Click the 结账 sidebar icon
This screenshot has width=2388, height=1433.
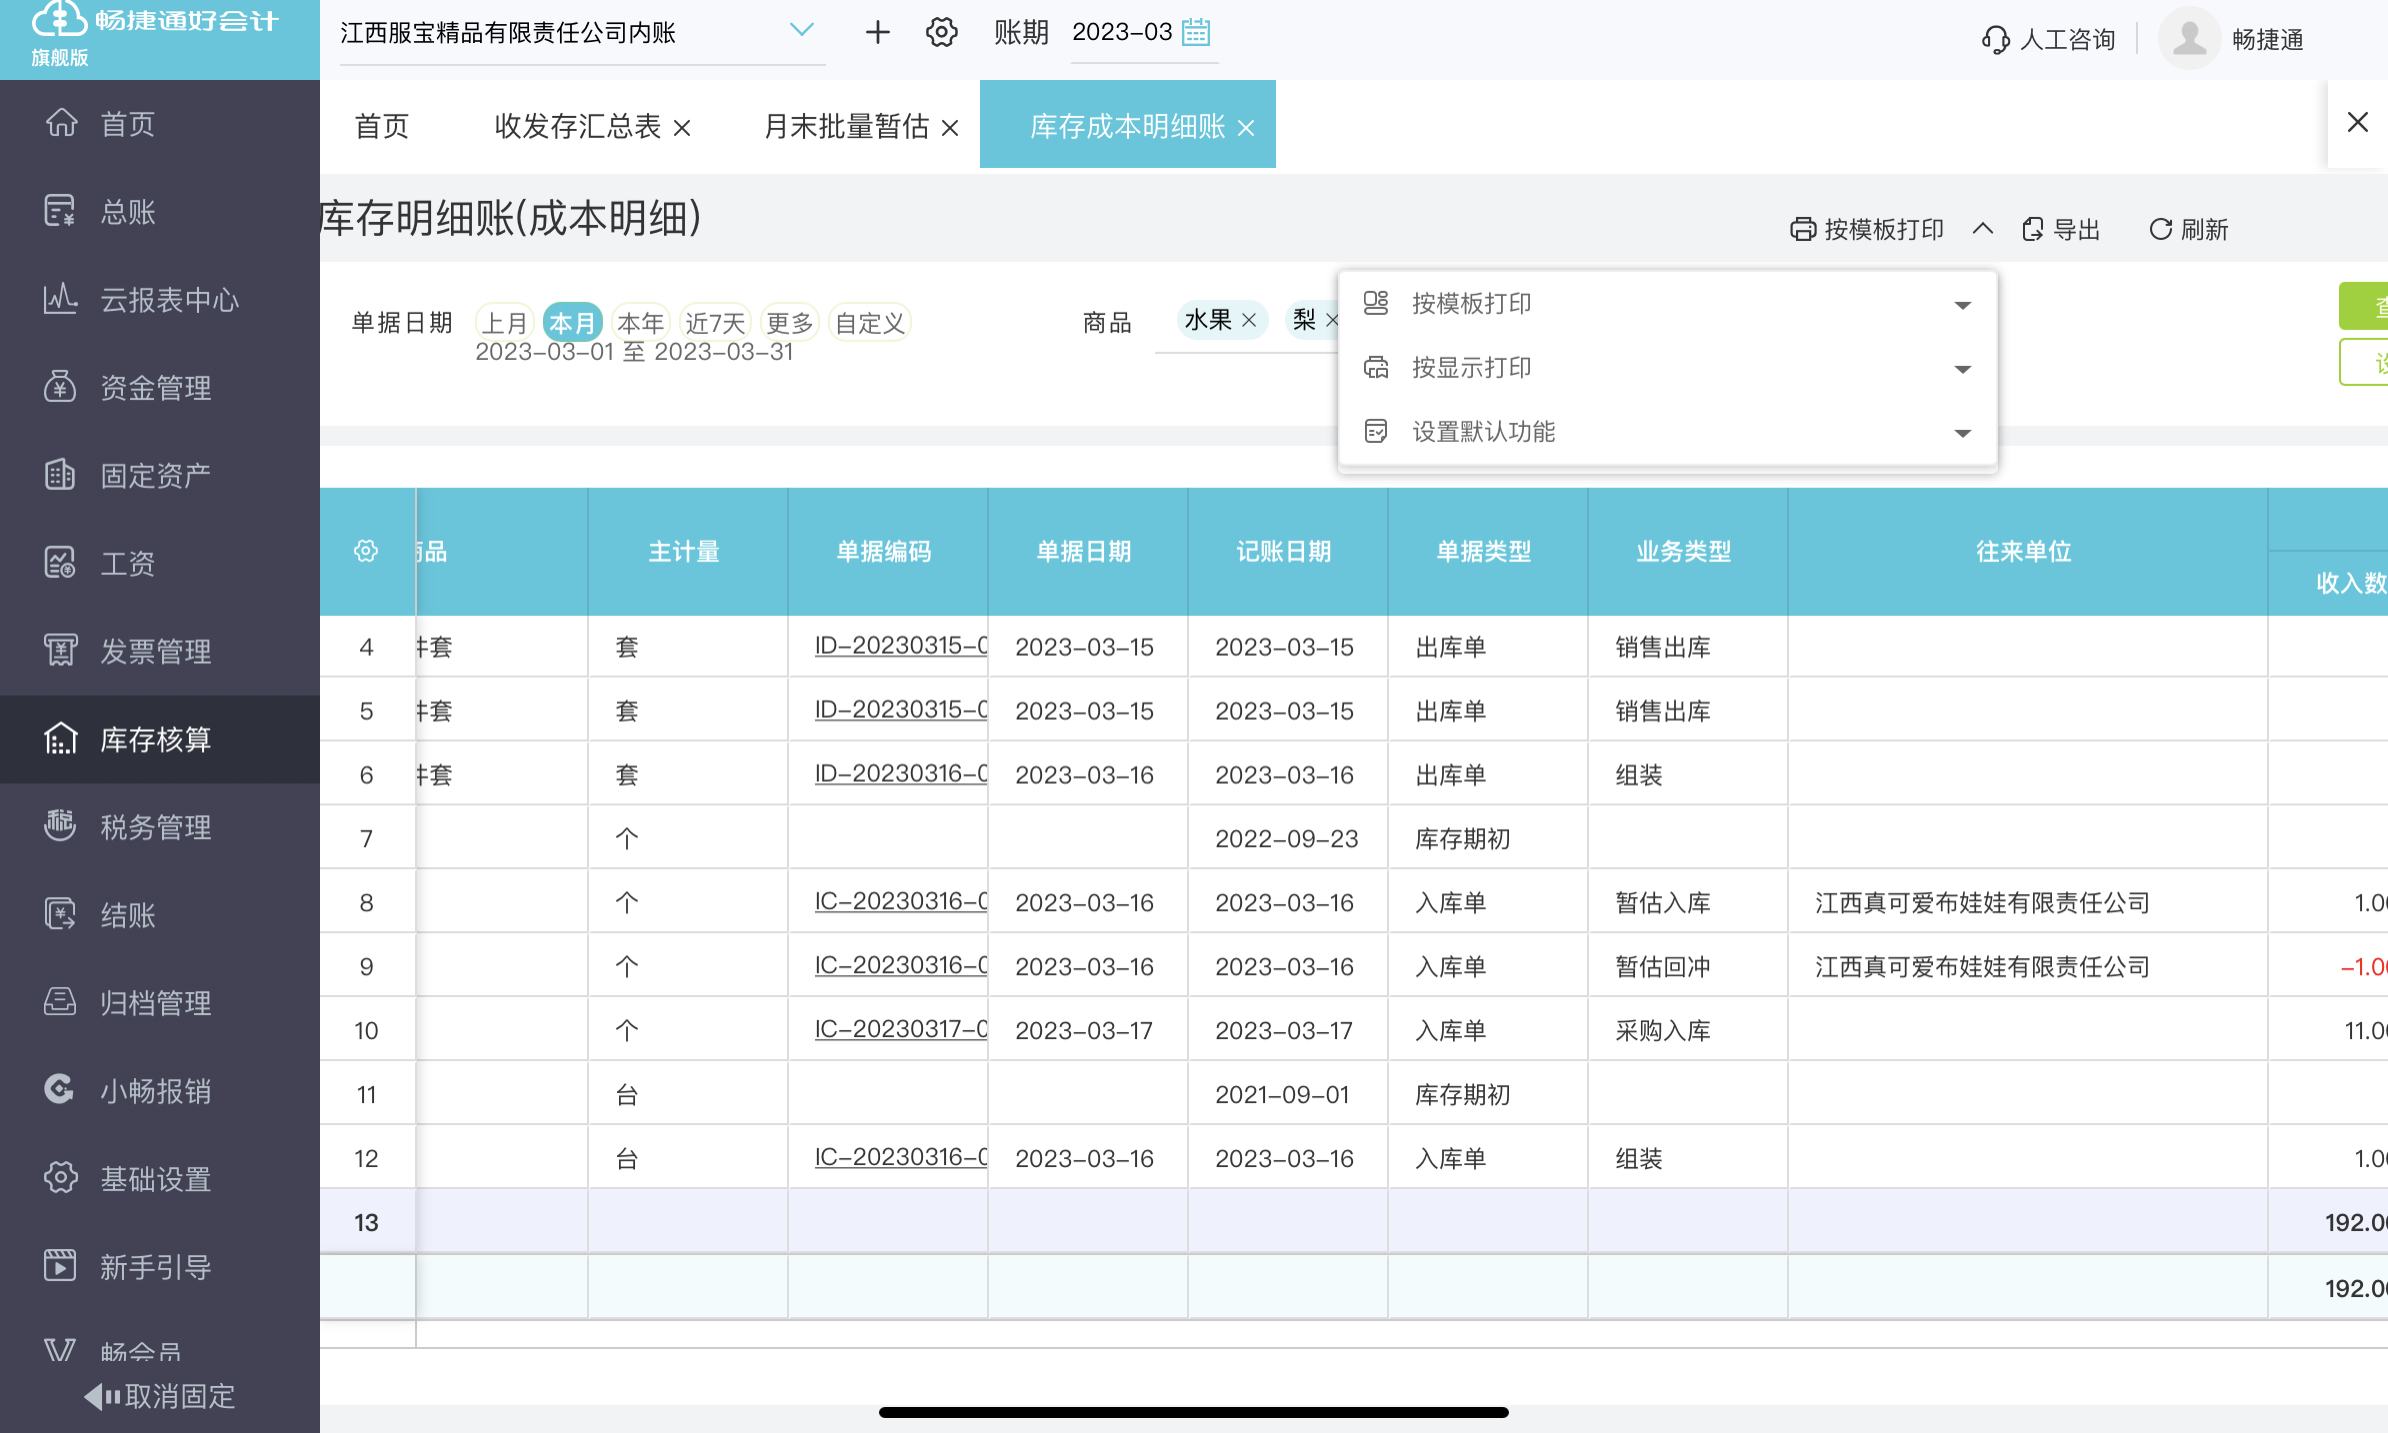(61, 913)
